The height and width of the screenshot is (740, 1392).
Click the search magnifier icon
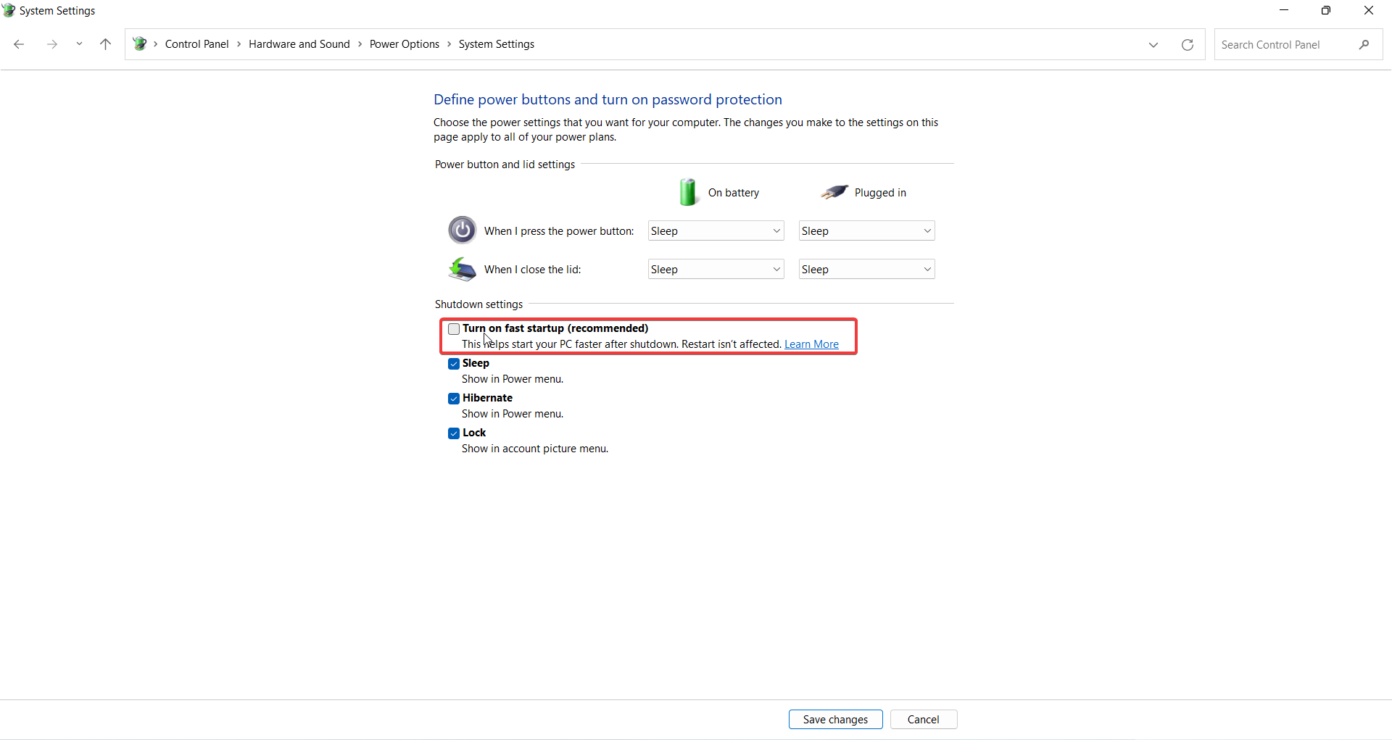(x=1364, y=44)
